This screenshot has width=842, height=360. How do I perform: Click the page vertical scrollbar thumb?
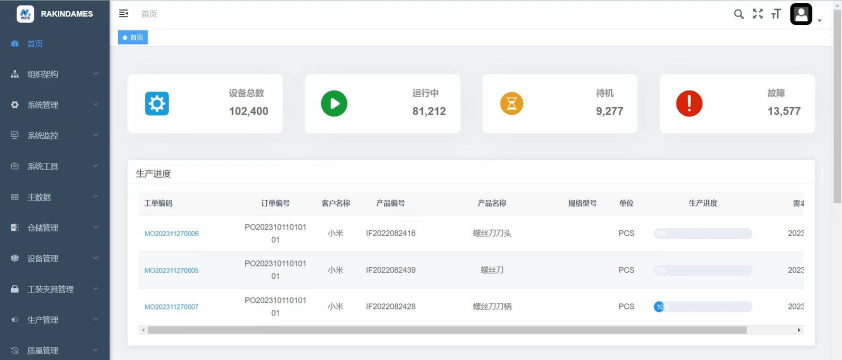[x=837, y=105]
